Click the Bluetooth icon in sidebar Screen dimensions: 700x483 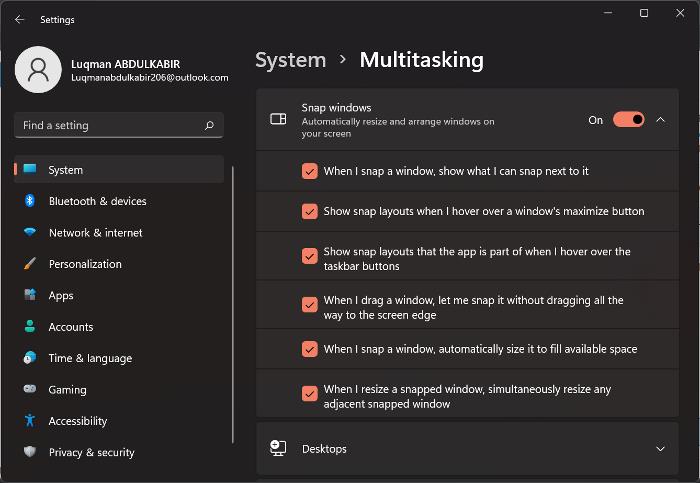coord(29,200)
